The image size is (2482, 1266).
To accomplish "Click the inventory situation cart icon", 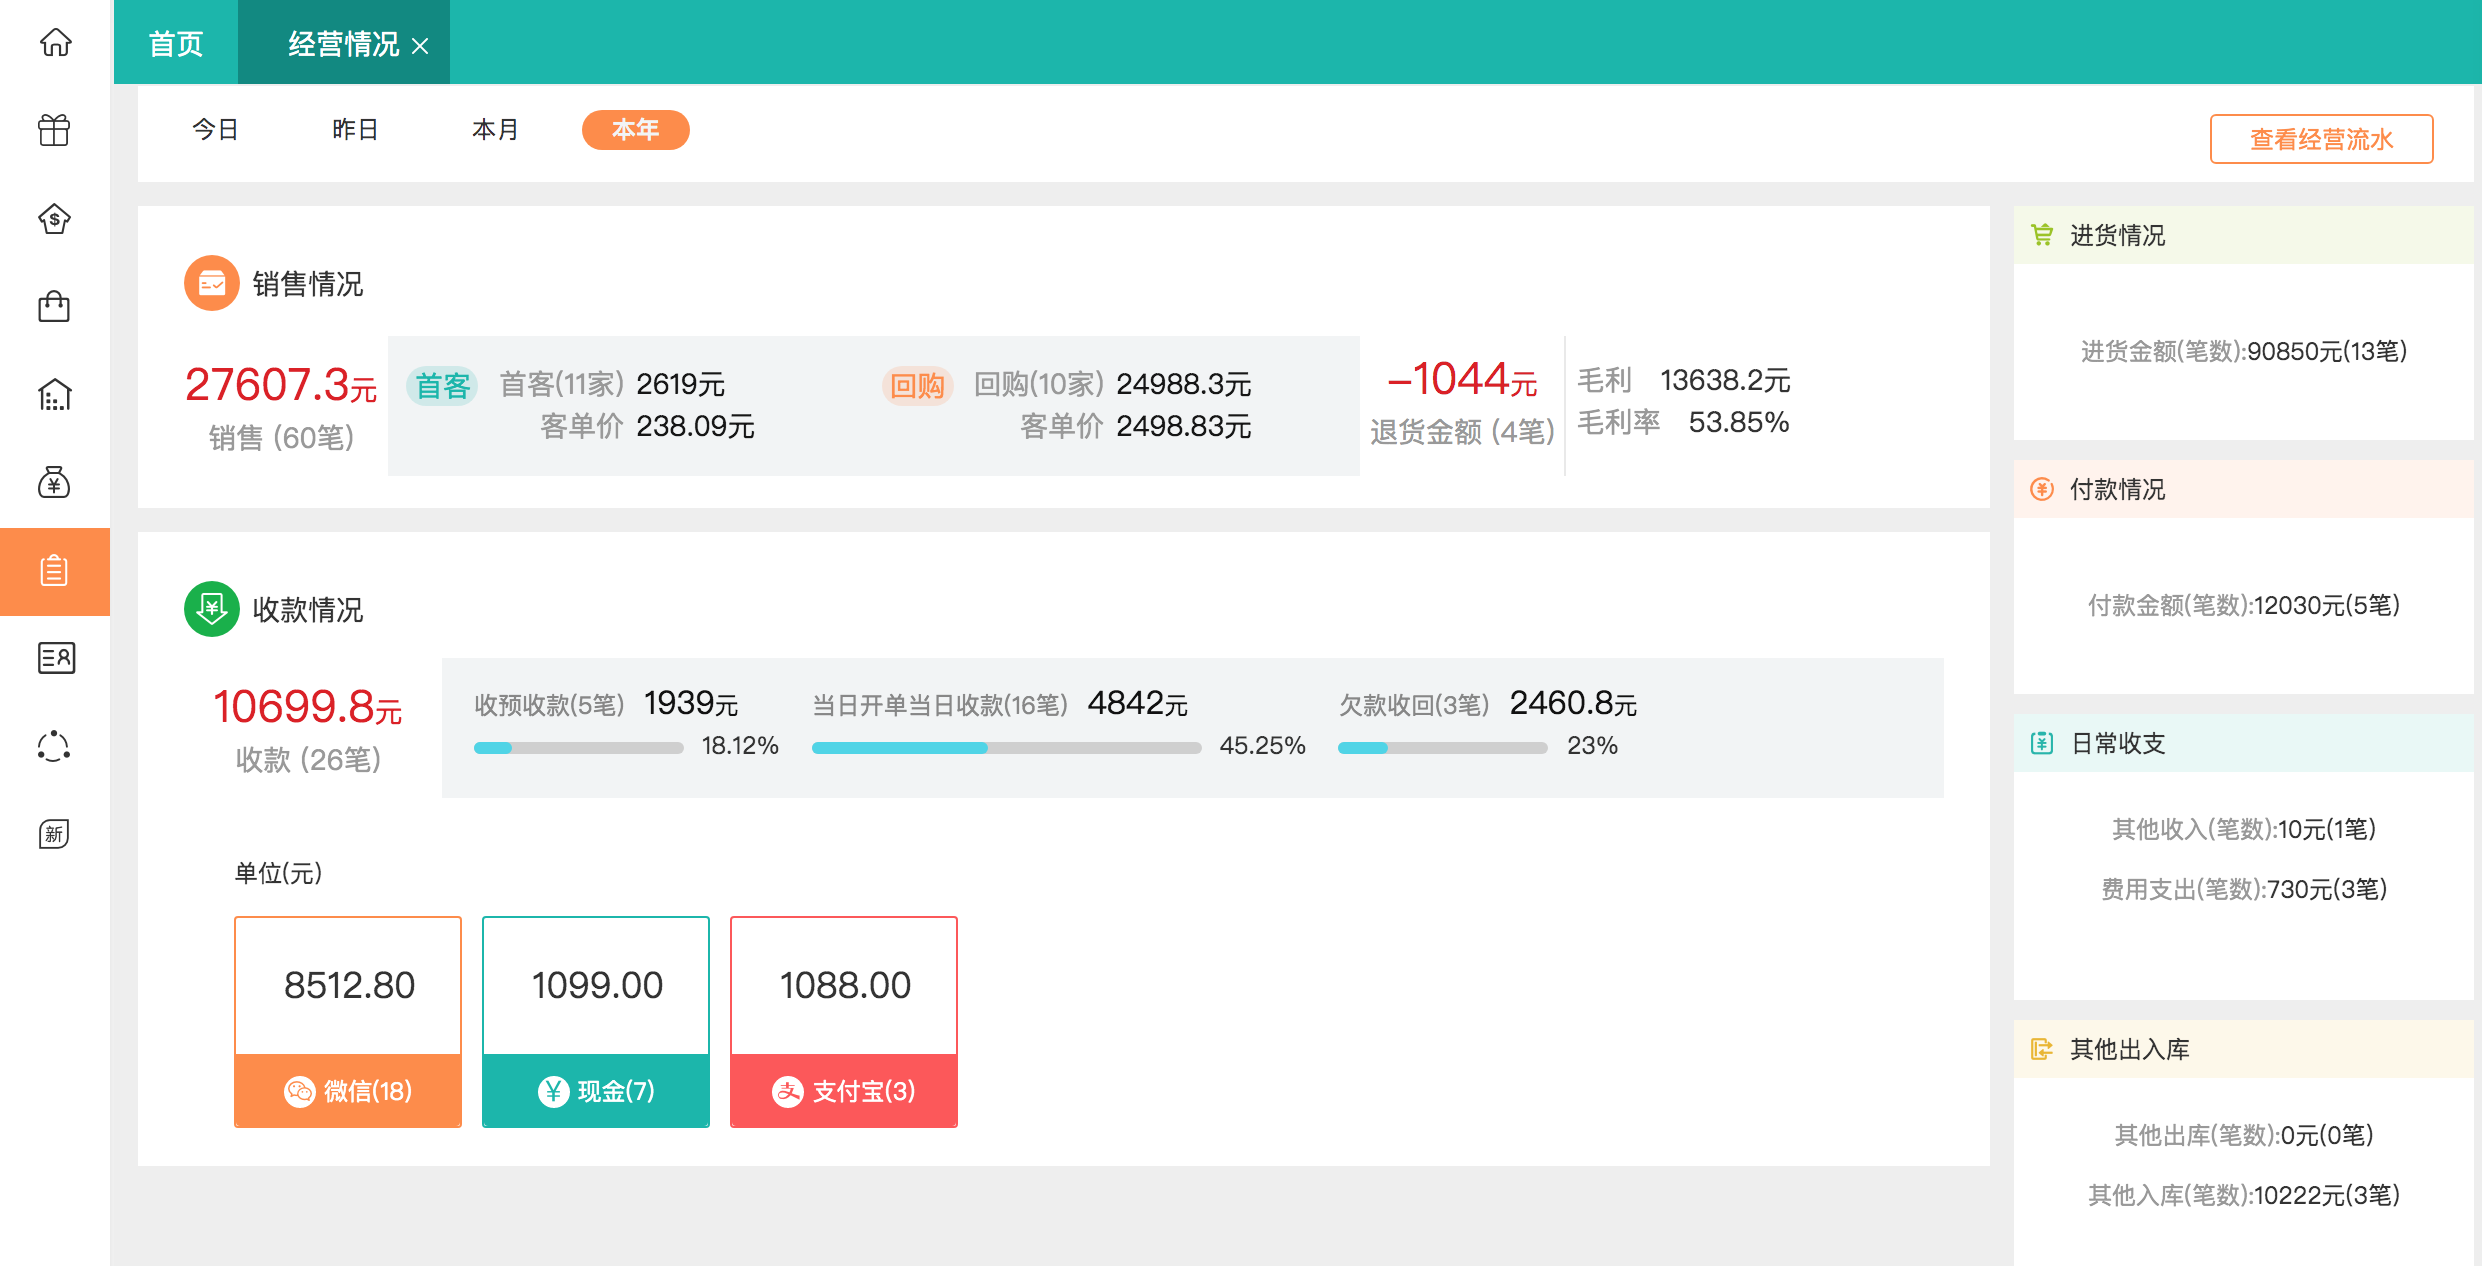I will [2038, 233].
